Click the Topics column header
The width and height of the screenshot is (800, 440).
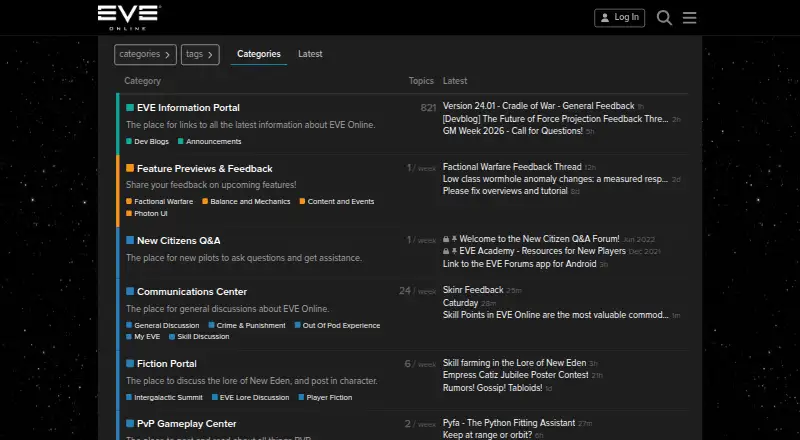[x=421, y=81]
